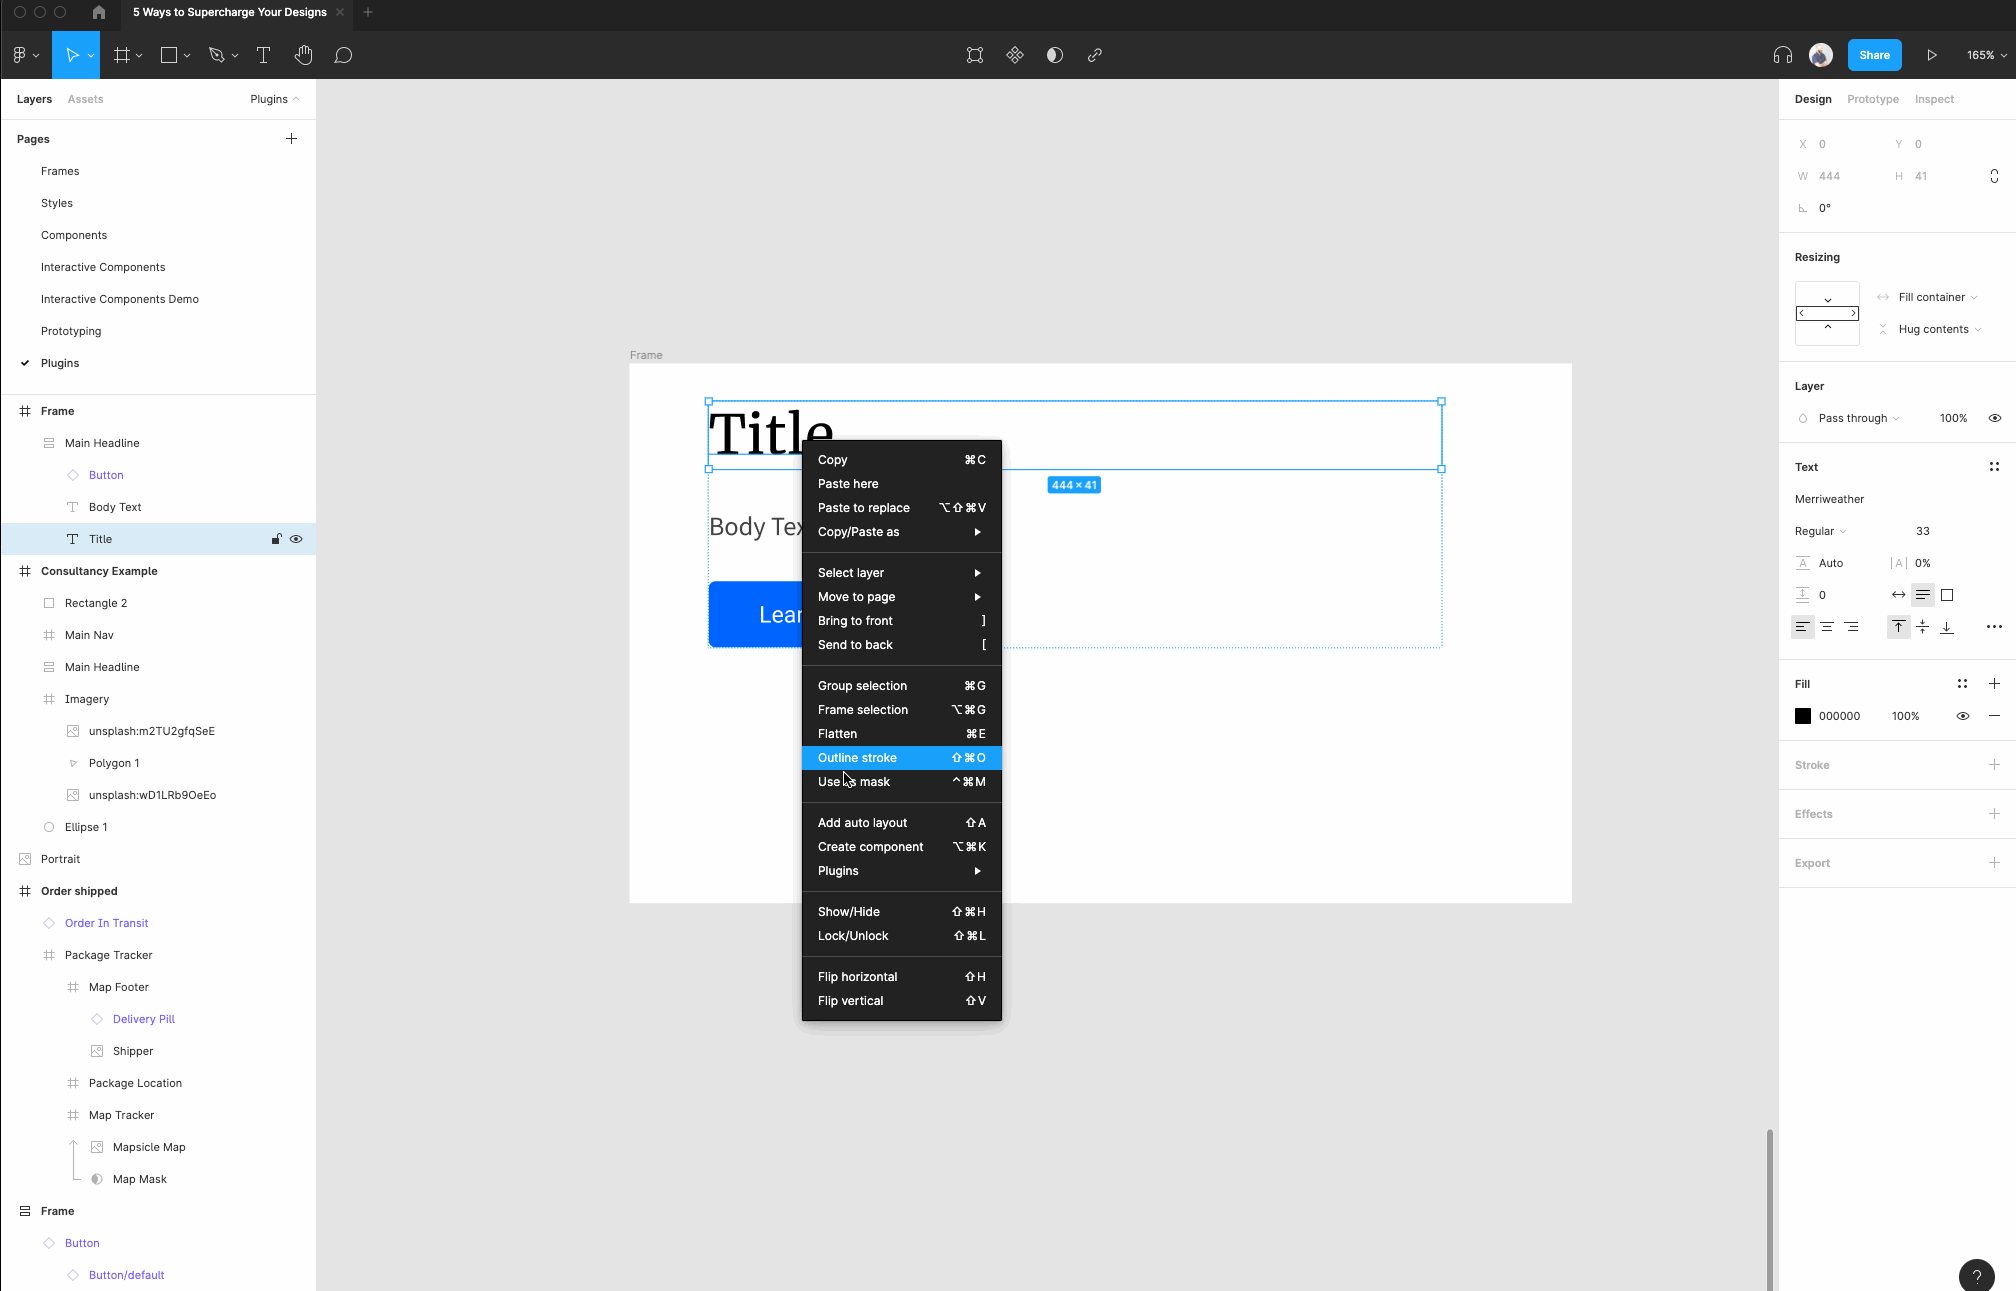This screenshot has width=2016, height=1291.
Task: Toggle lock on Title layer
Action: [x=275, y=539]
